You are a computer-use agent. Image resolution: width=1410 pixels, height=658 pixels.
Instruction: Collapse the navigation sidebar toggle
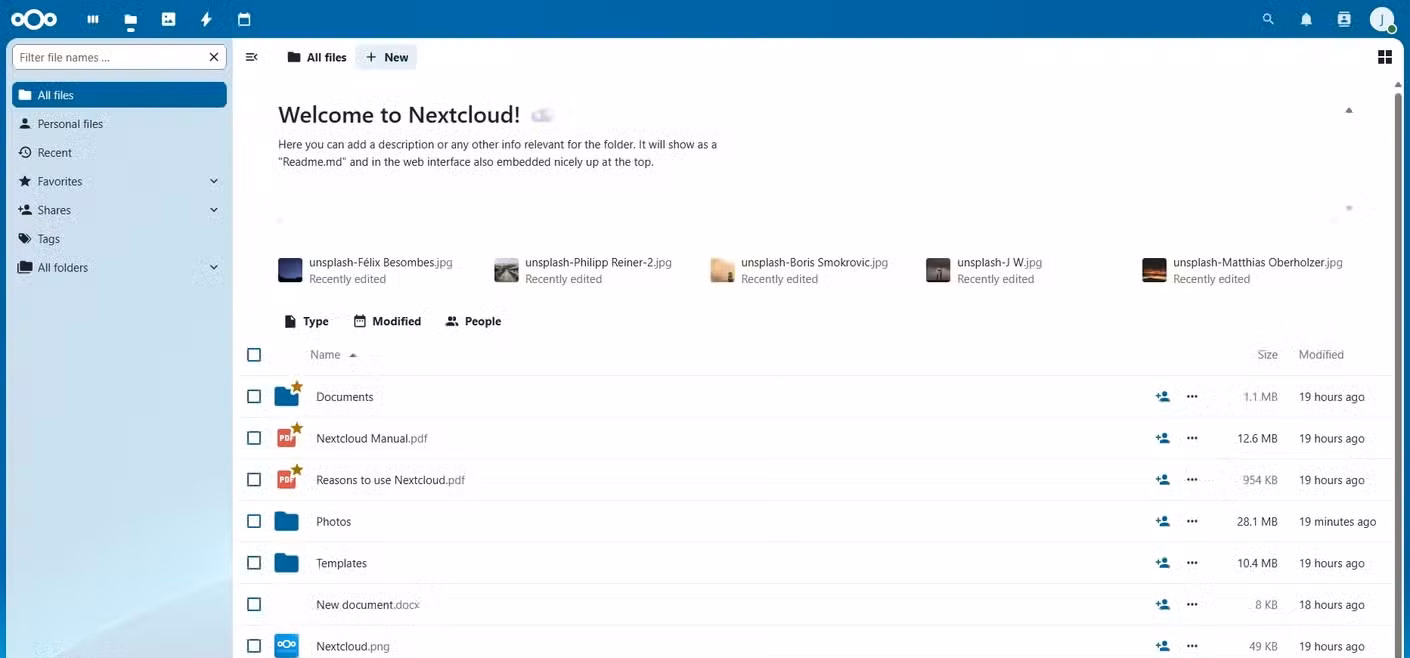click(x=252, y=57)
